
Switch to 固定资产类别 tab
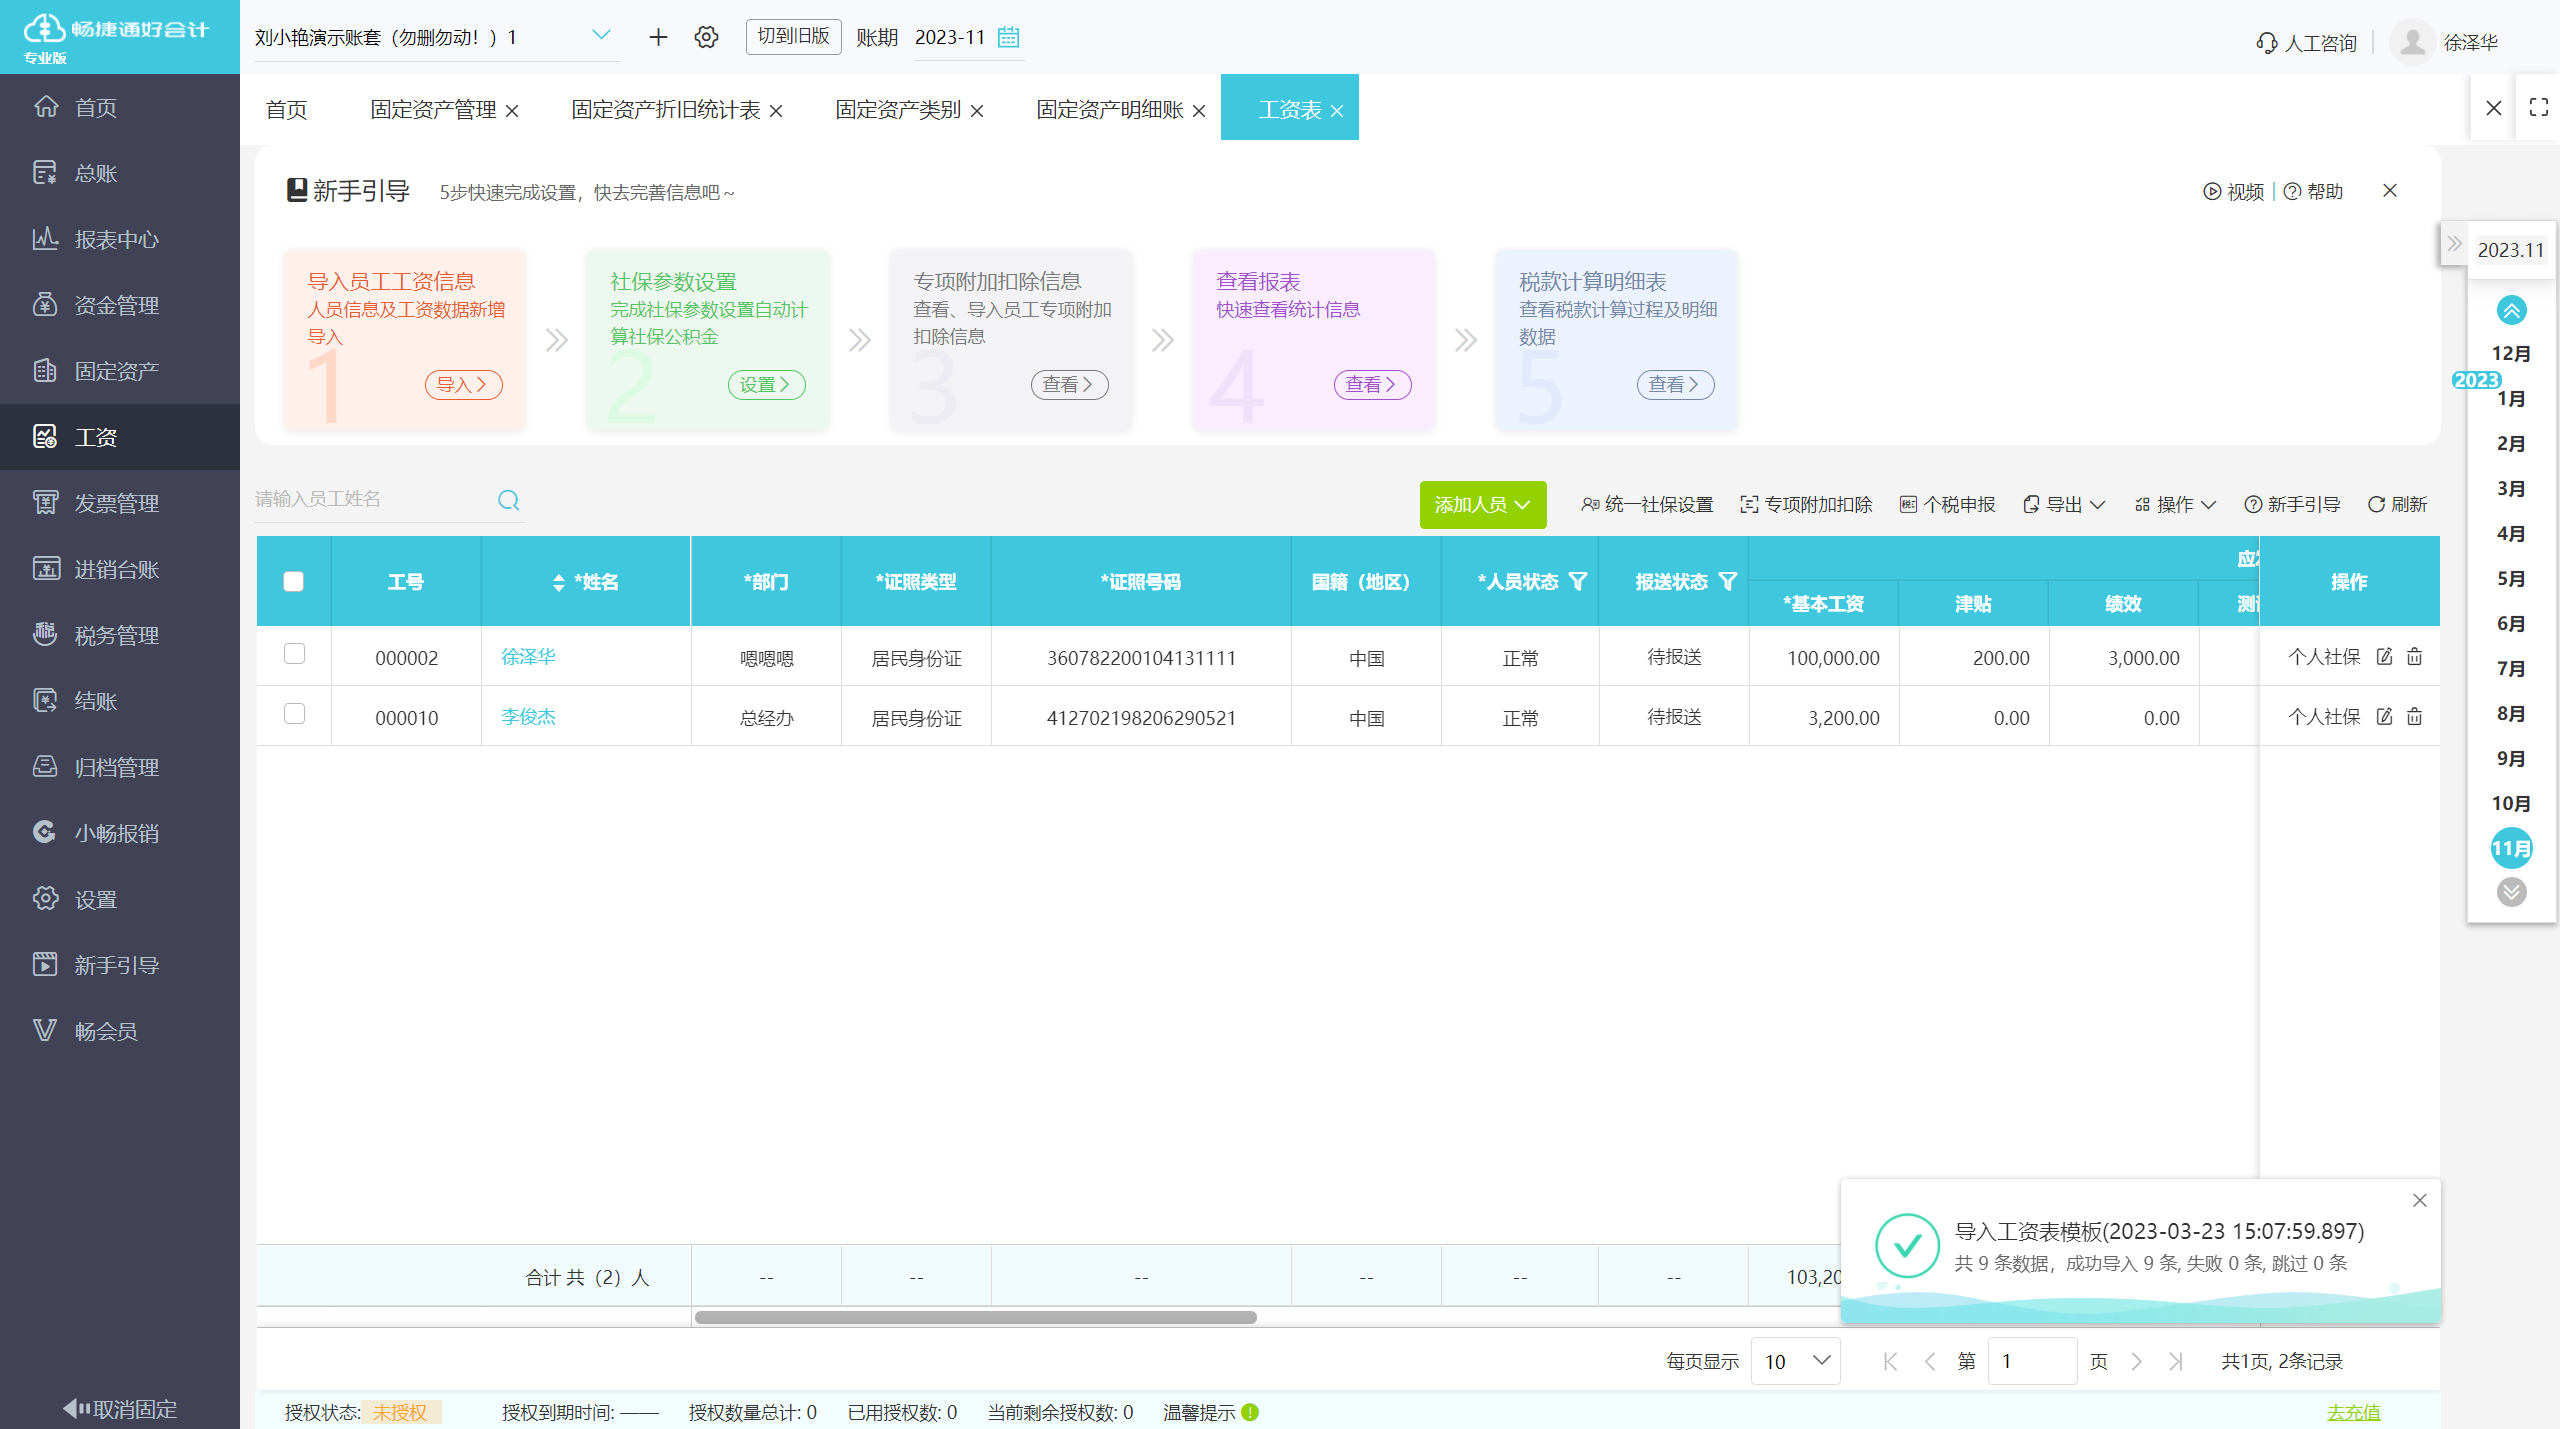[897, 109]
